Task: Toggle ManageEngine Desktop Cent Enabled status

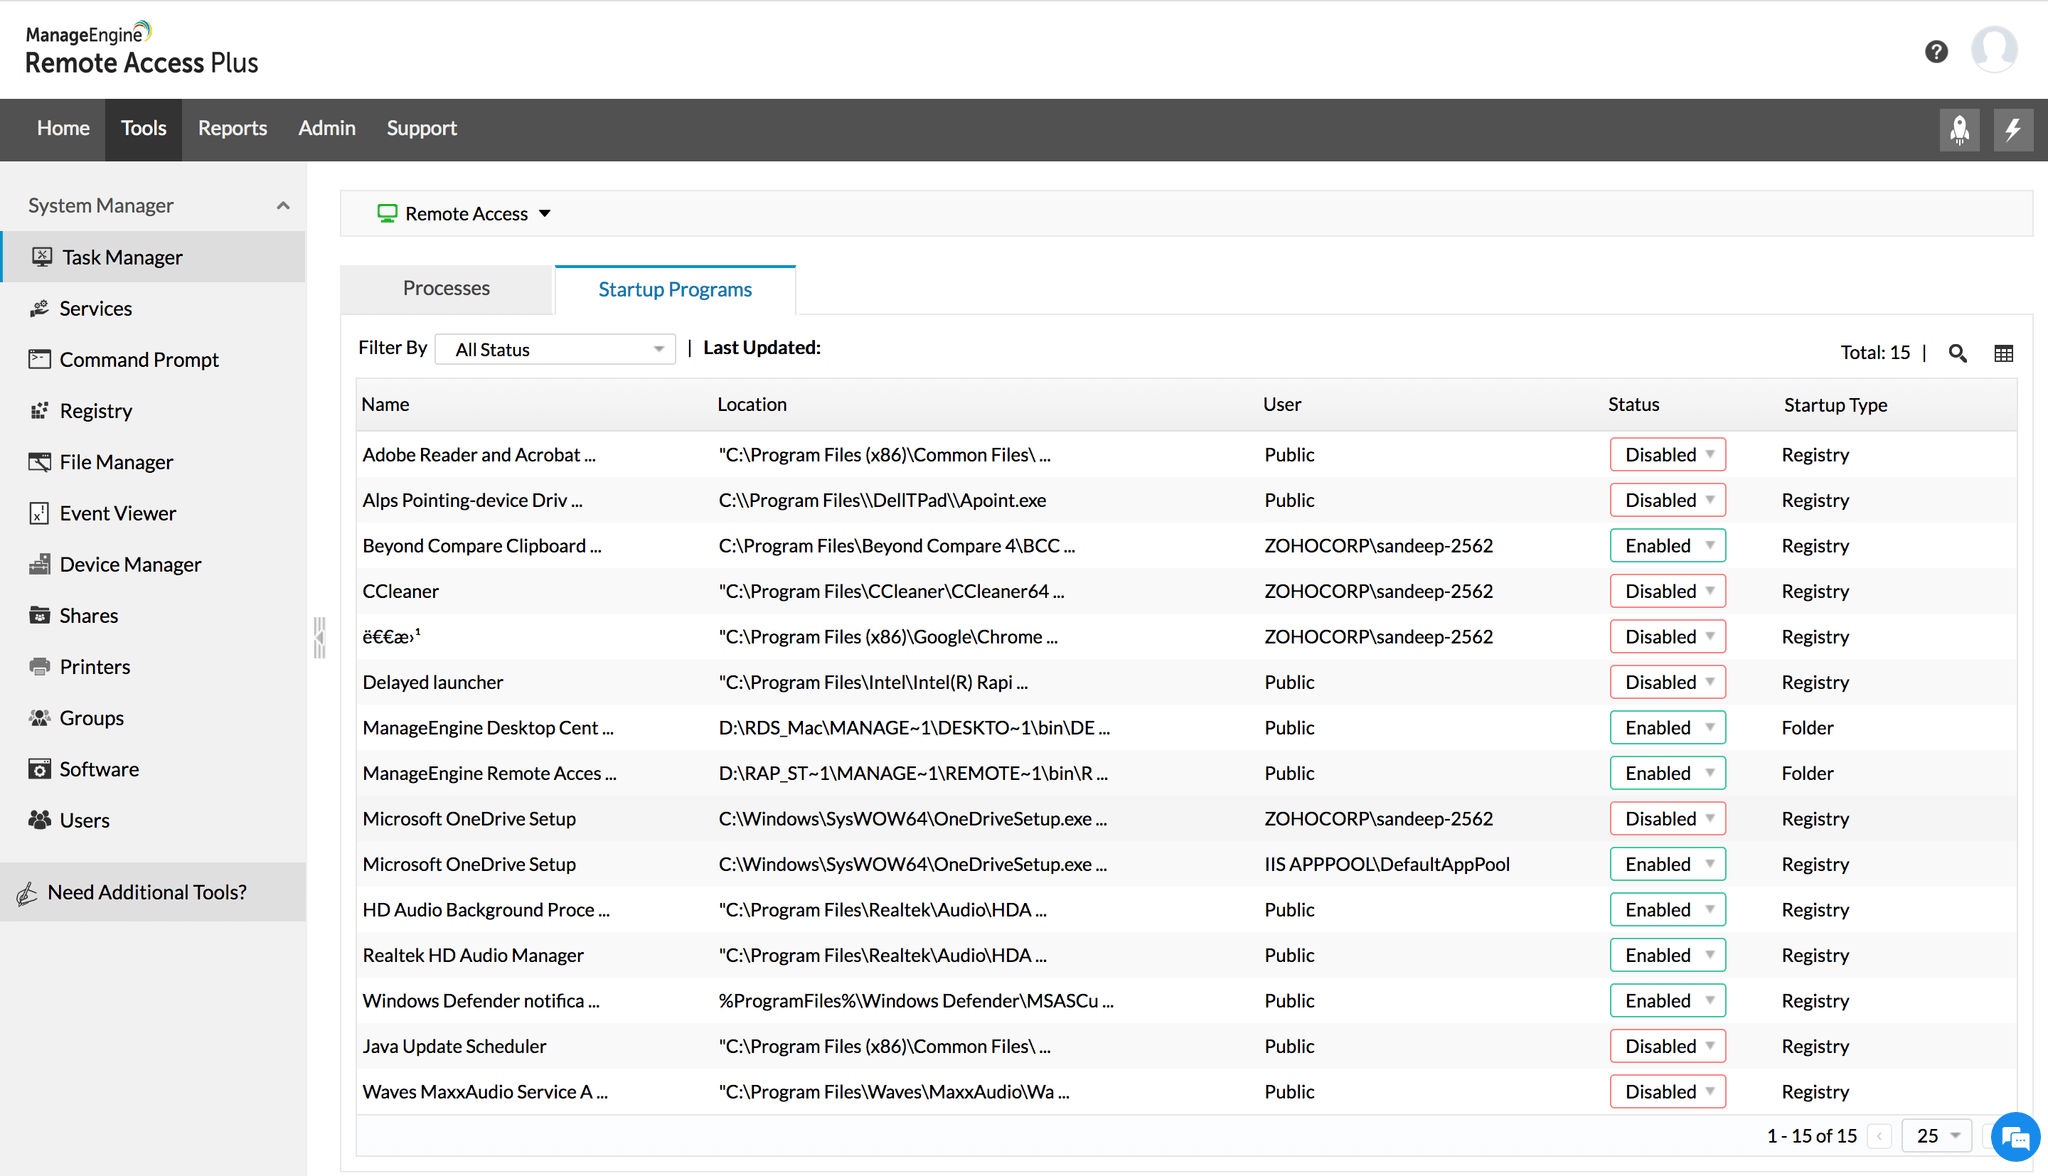Action: (1667, 726)
